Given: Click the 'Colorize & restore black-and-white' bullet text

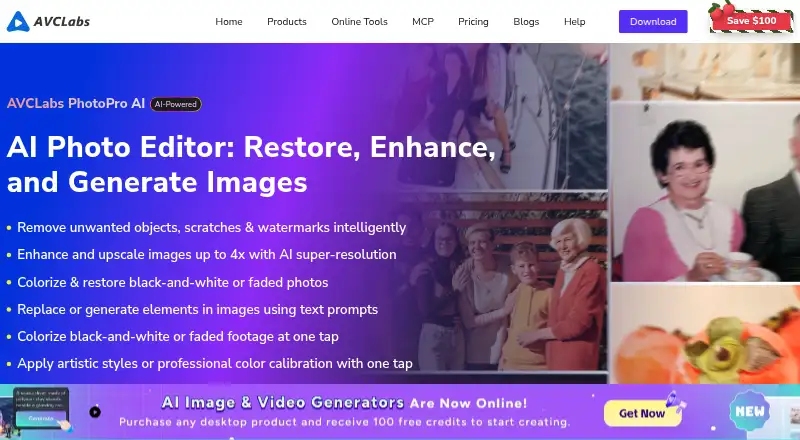Looking at the screenshot, I should tap(172, 282).
